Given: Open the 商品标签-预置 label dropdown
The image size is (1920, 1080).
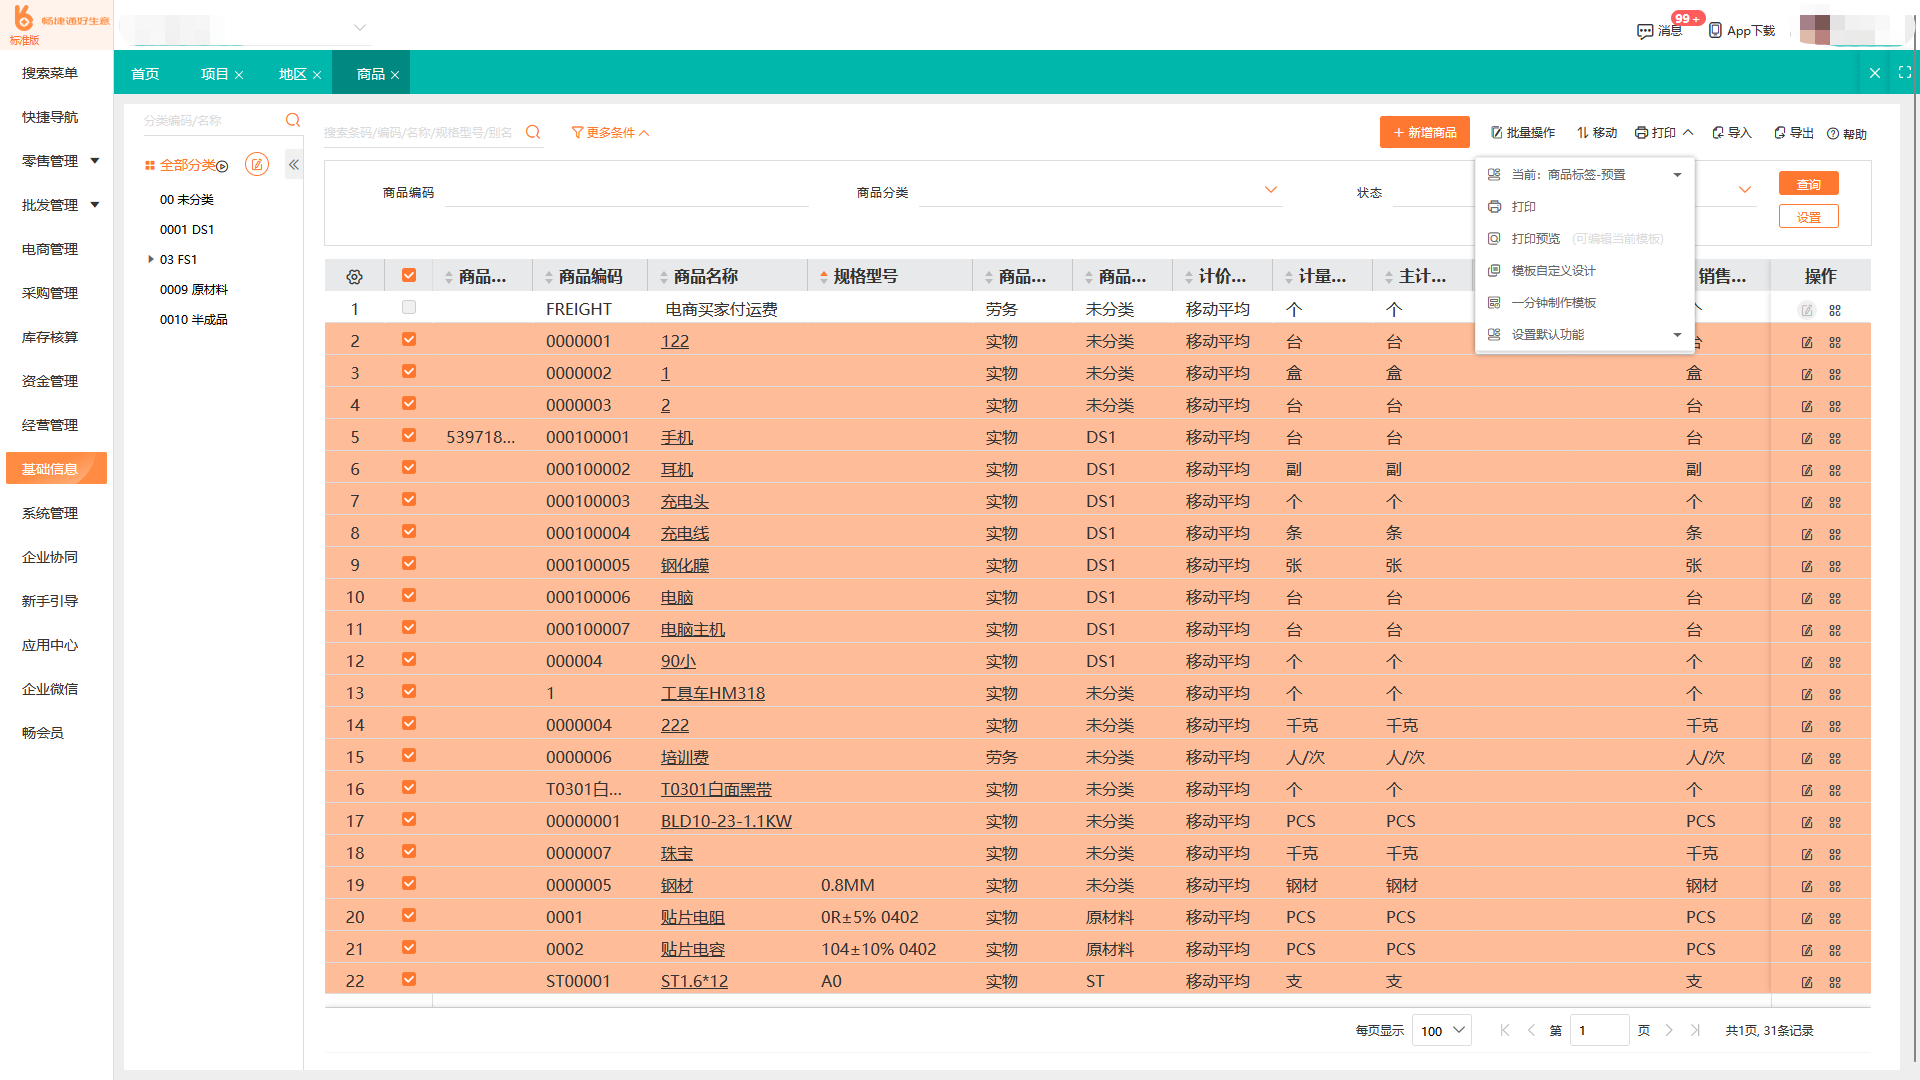Looking at the screenshot, I should tap(1677, 175).
